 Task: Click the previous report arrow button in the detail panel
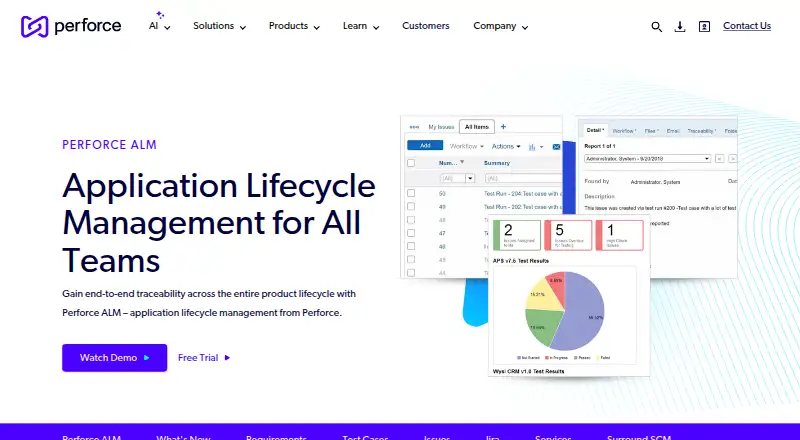(x=719, y=159)
